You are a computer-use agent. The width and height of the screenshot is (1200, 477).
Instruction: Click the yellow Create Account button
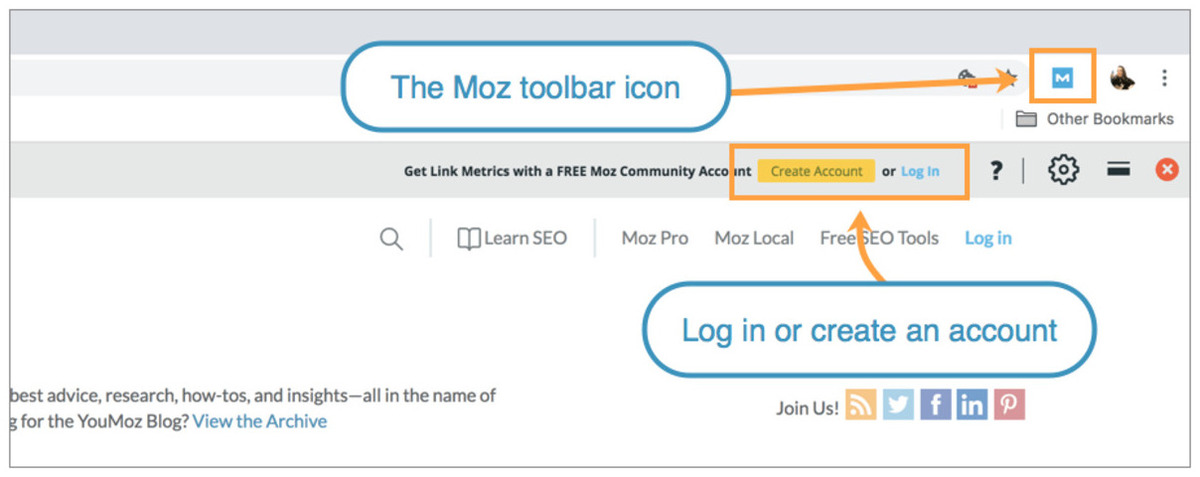coord(816,171)
